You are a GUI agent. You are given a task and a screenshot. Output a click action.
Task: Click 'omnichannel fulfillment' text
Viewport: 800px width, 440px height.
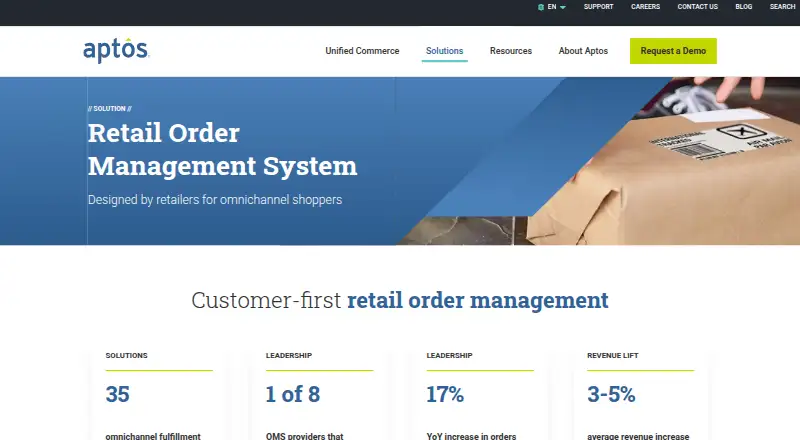point(153,436)
